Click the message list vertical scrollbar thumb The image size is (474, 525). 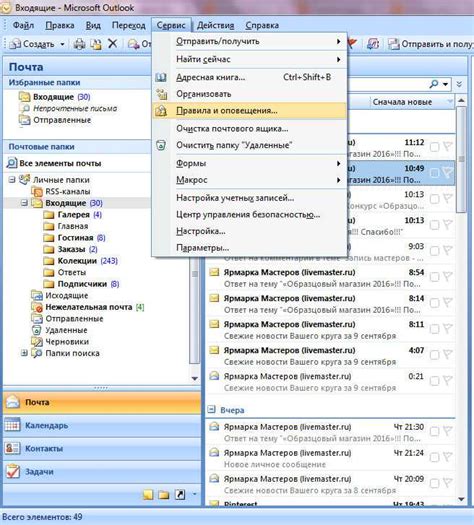click(x=461, y=159)
